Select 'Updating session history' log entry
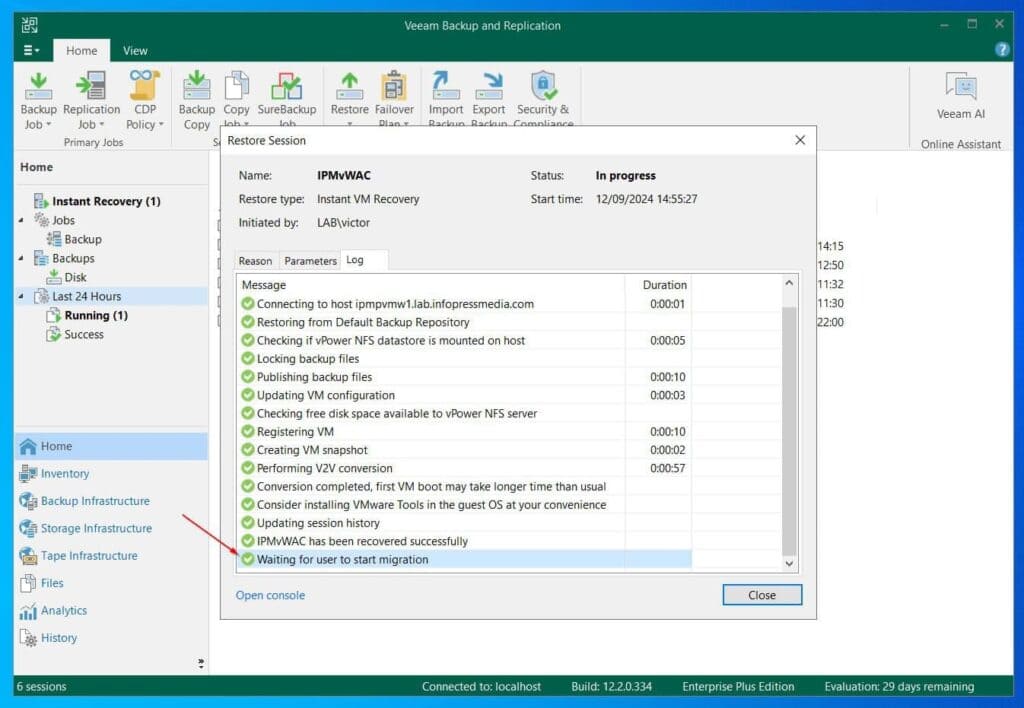The height and width of the screenshot is (708, 1024). [x=464, y=523]
